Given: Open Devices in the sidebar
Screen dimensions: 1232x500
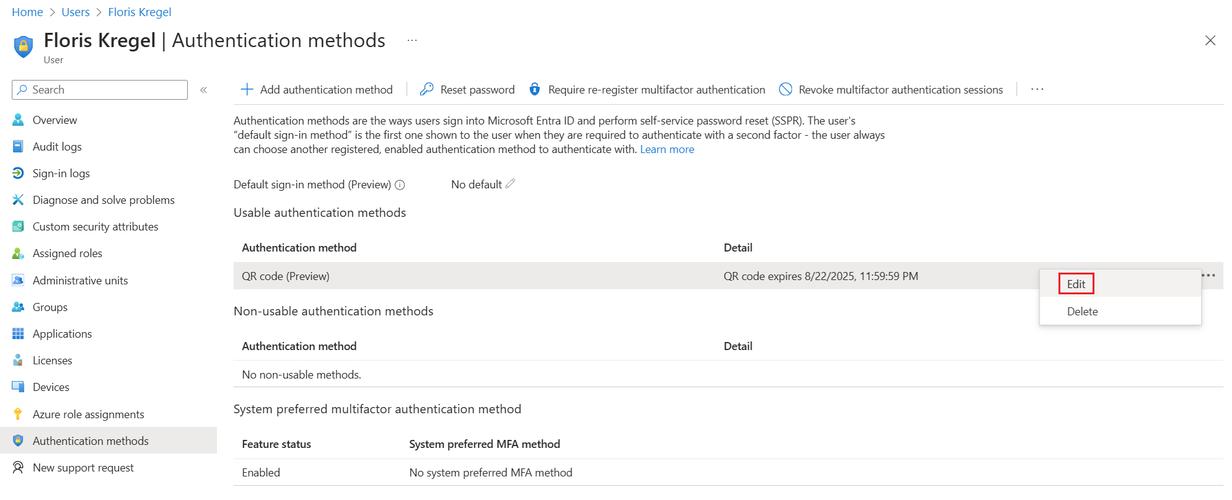Looking at the screenshot, I should pos(51,387).
